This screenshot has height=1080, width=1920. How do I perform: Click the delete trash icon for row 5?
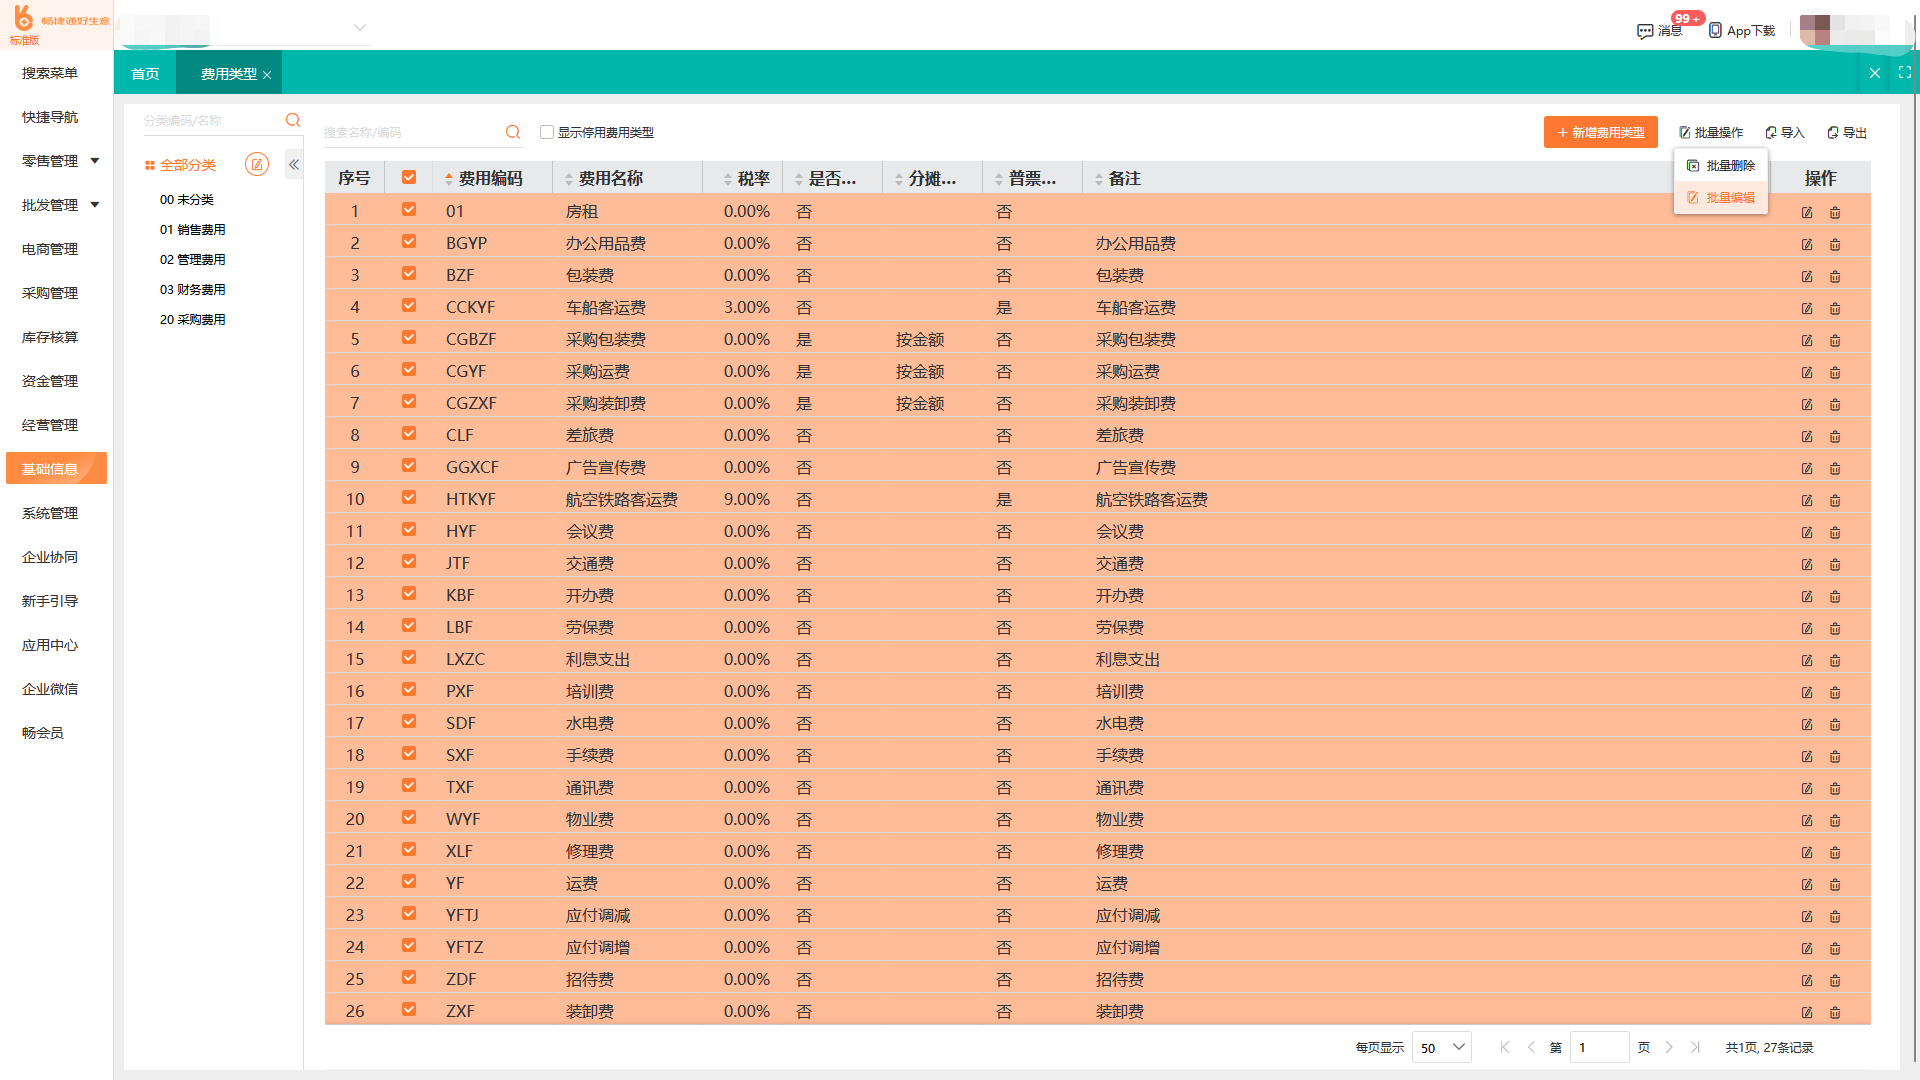[x=1836, y=339]
